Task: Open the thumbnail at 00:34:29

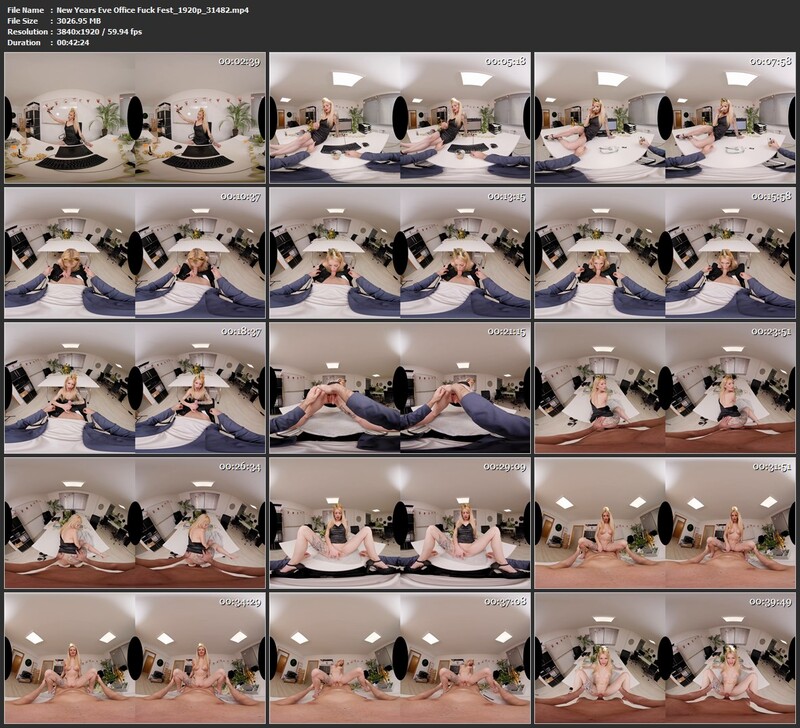Action: 135,657
